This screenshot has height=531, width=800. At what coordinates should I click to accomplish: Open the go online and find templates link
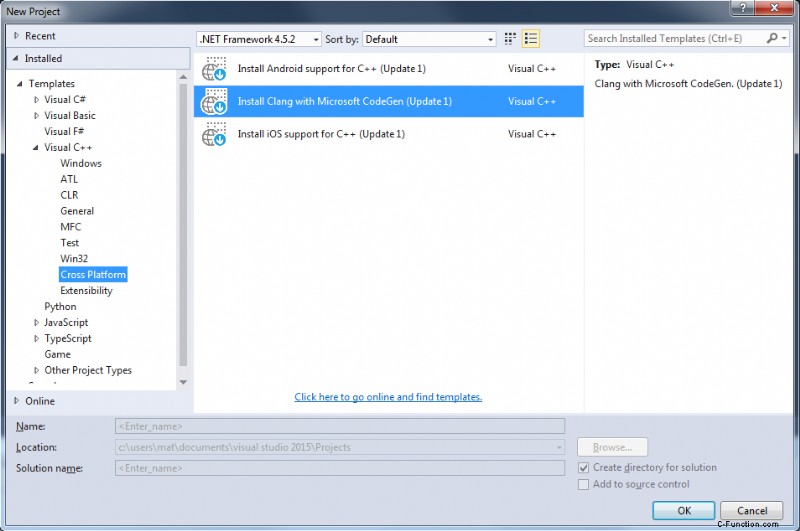pyautogui.click(x=388, y=397)
